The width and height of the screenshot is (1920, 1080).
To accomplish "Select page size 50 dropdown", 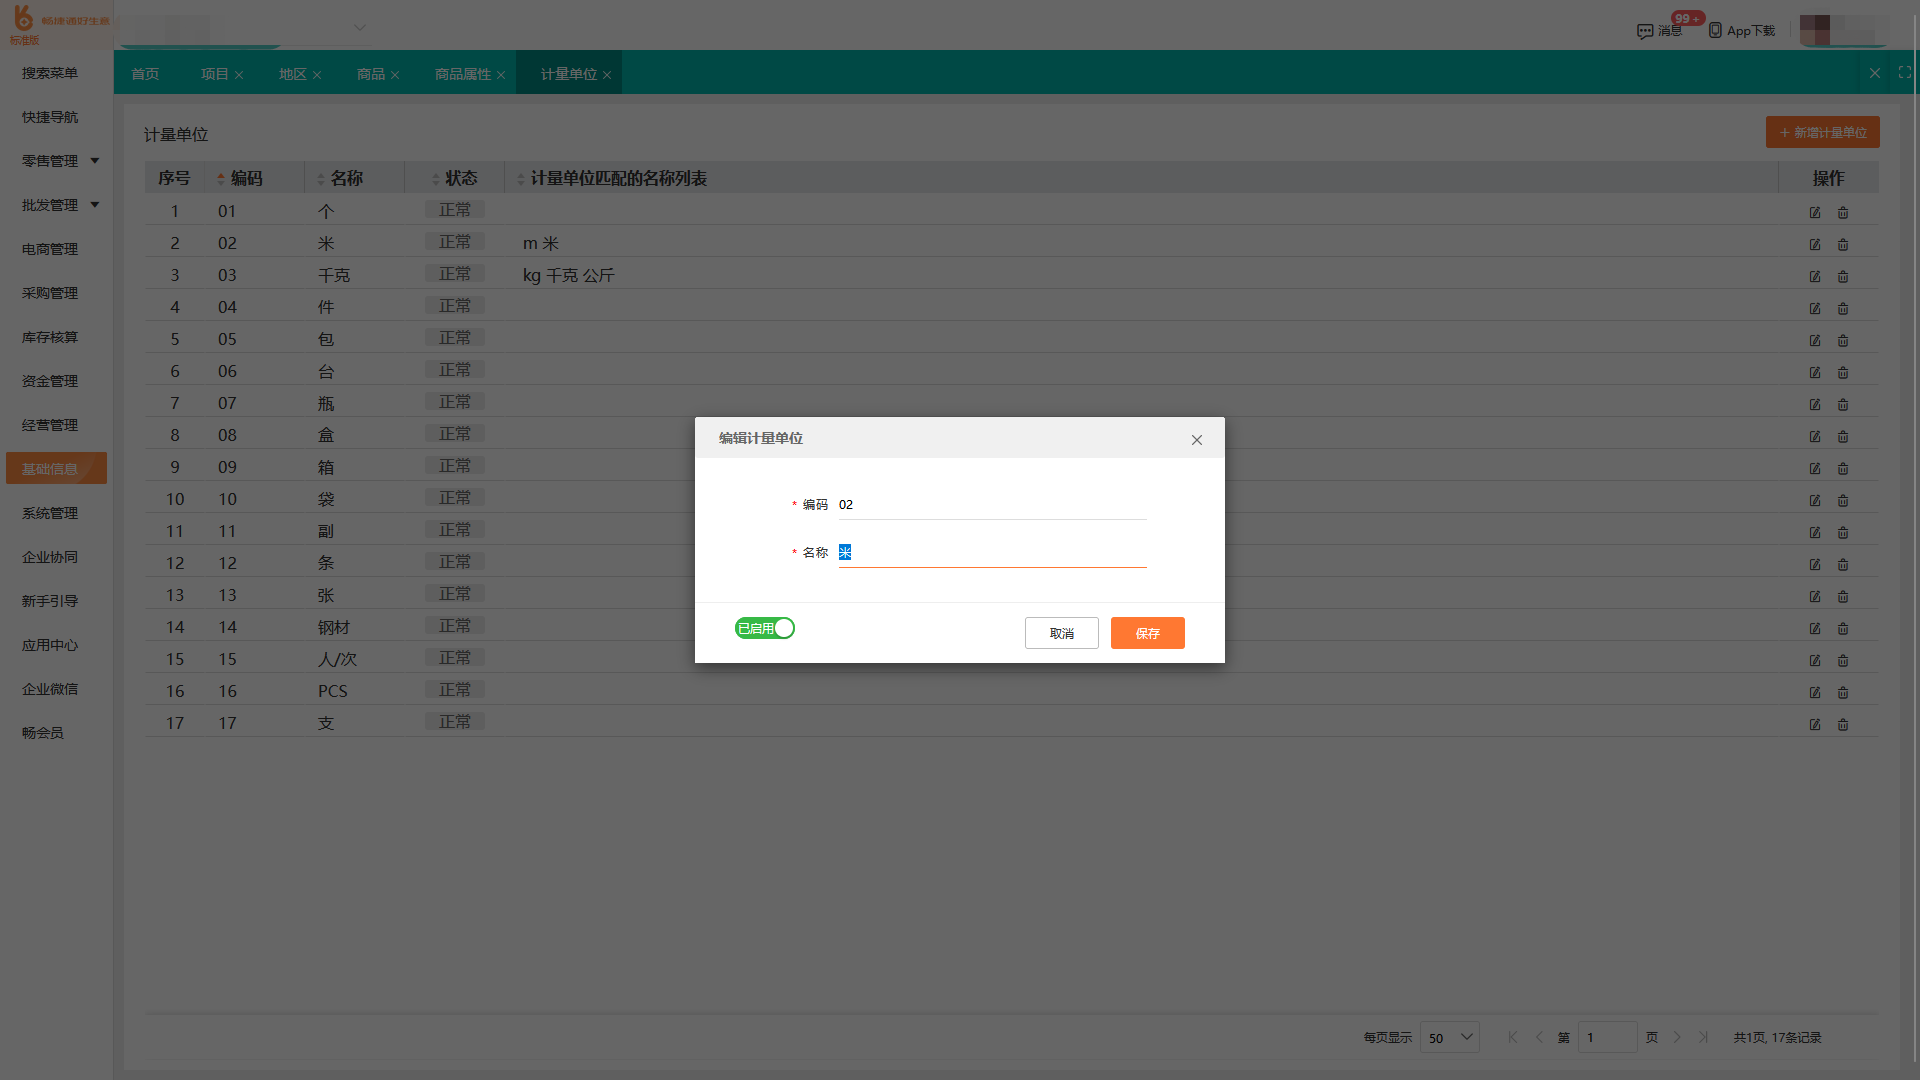I will point(1448,1038).
